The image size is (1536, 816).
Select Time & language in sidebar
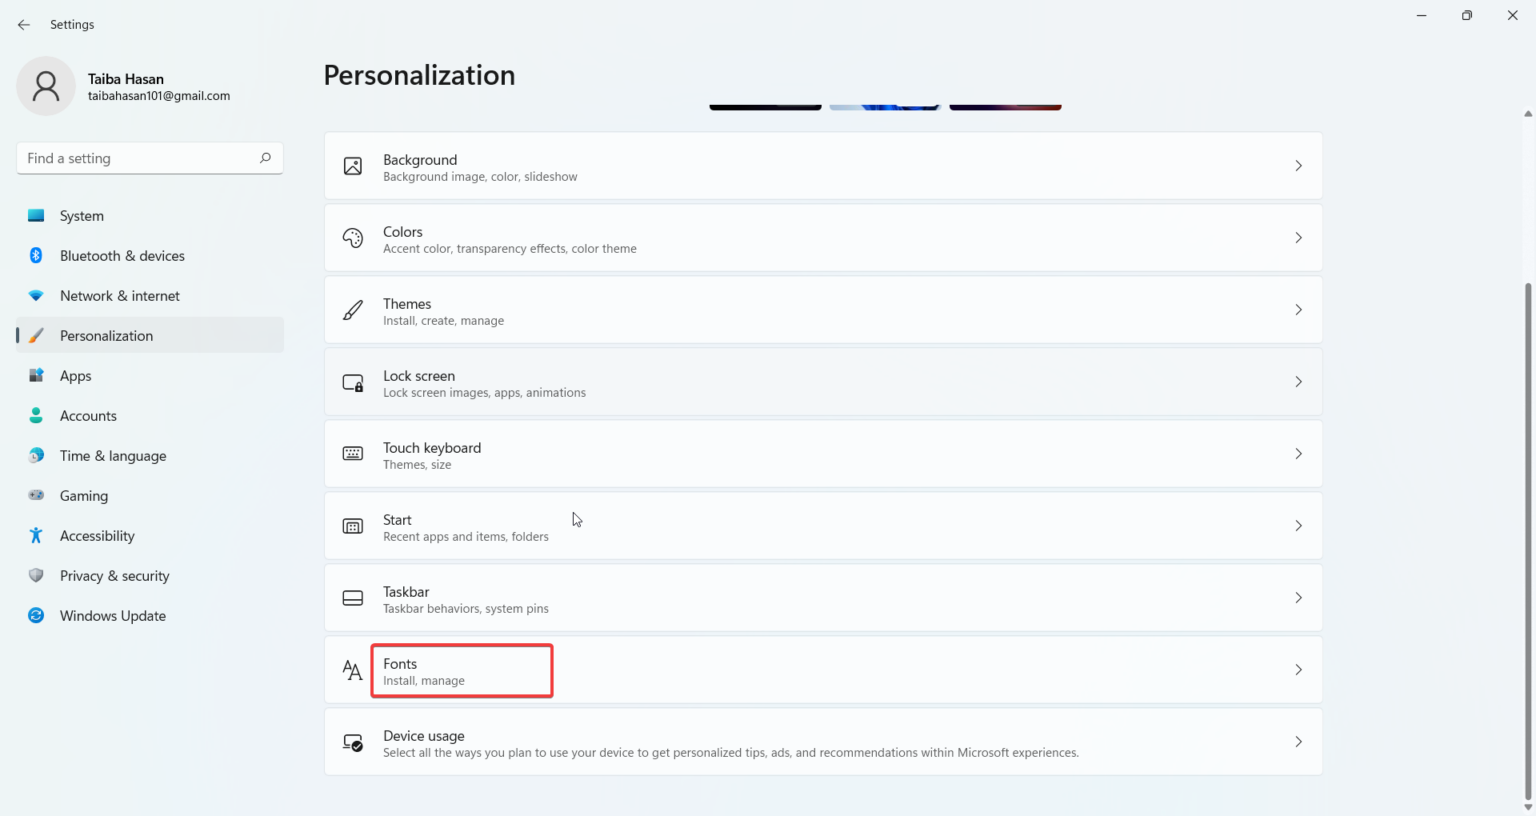click(113, 456)
